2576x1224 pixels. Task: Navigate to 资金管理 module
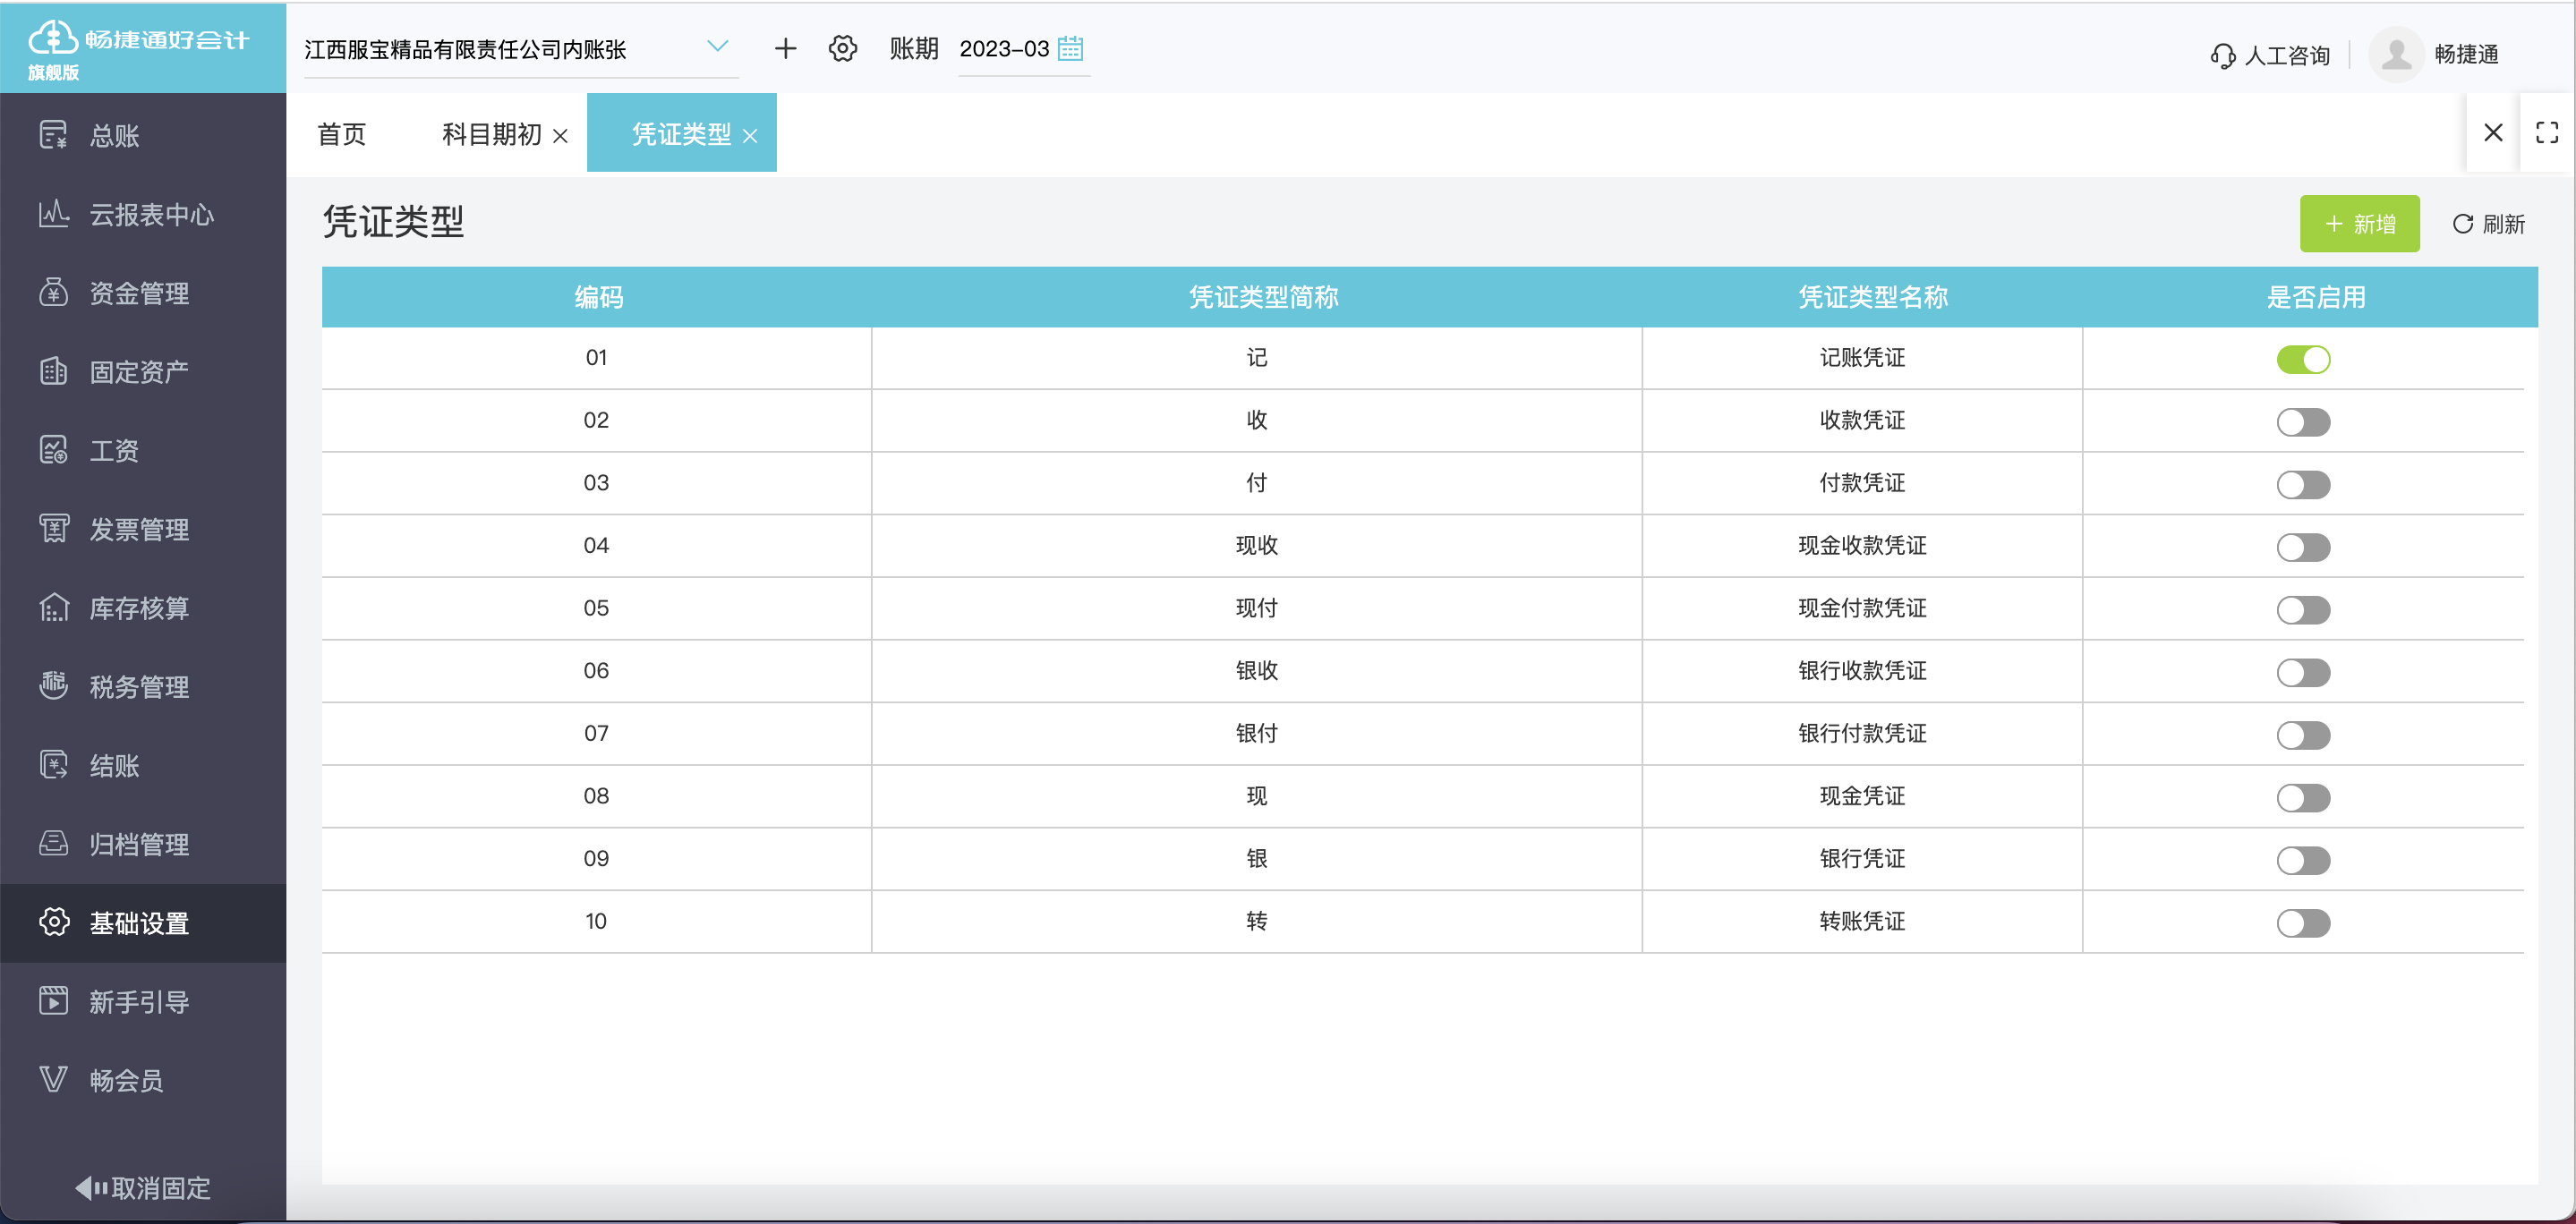(140, 293)
